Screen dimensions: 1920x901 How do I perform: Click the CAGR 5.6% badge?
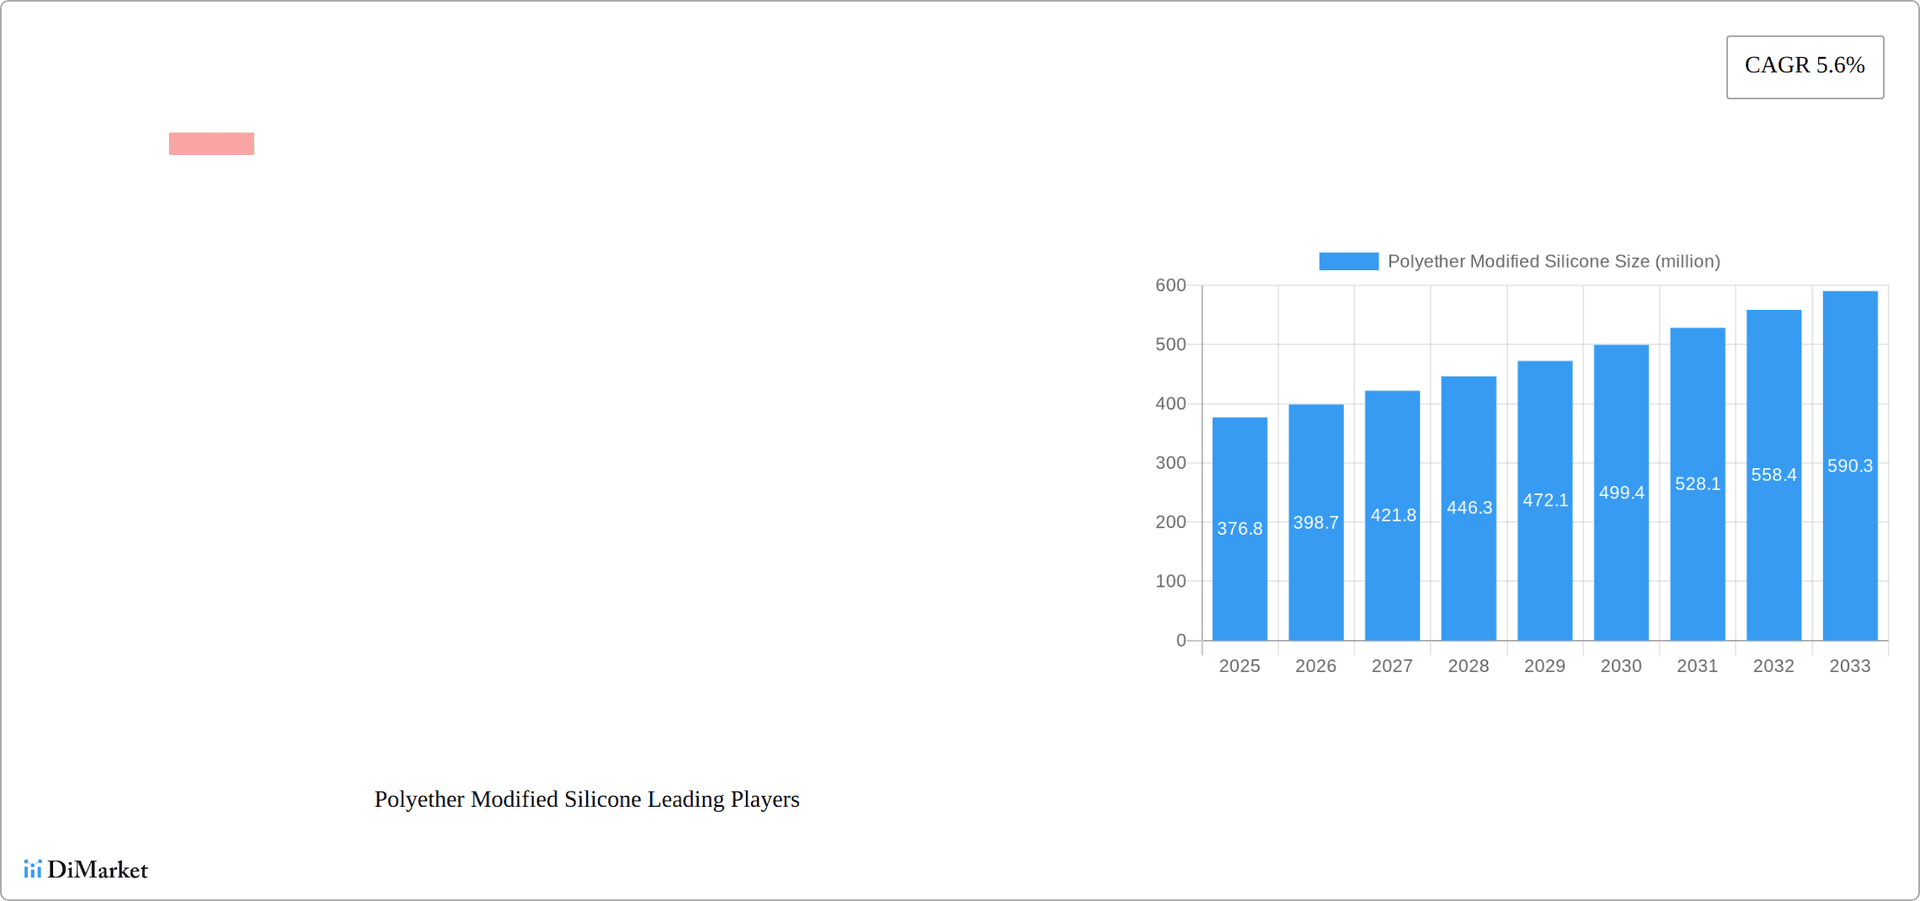tap(1804, 66)
